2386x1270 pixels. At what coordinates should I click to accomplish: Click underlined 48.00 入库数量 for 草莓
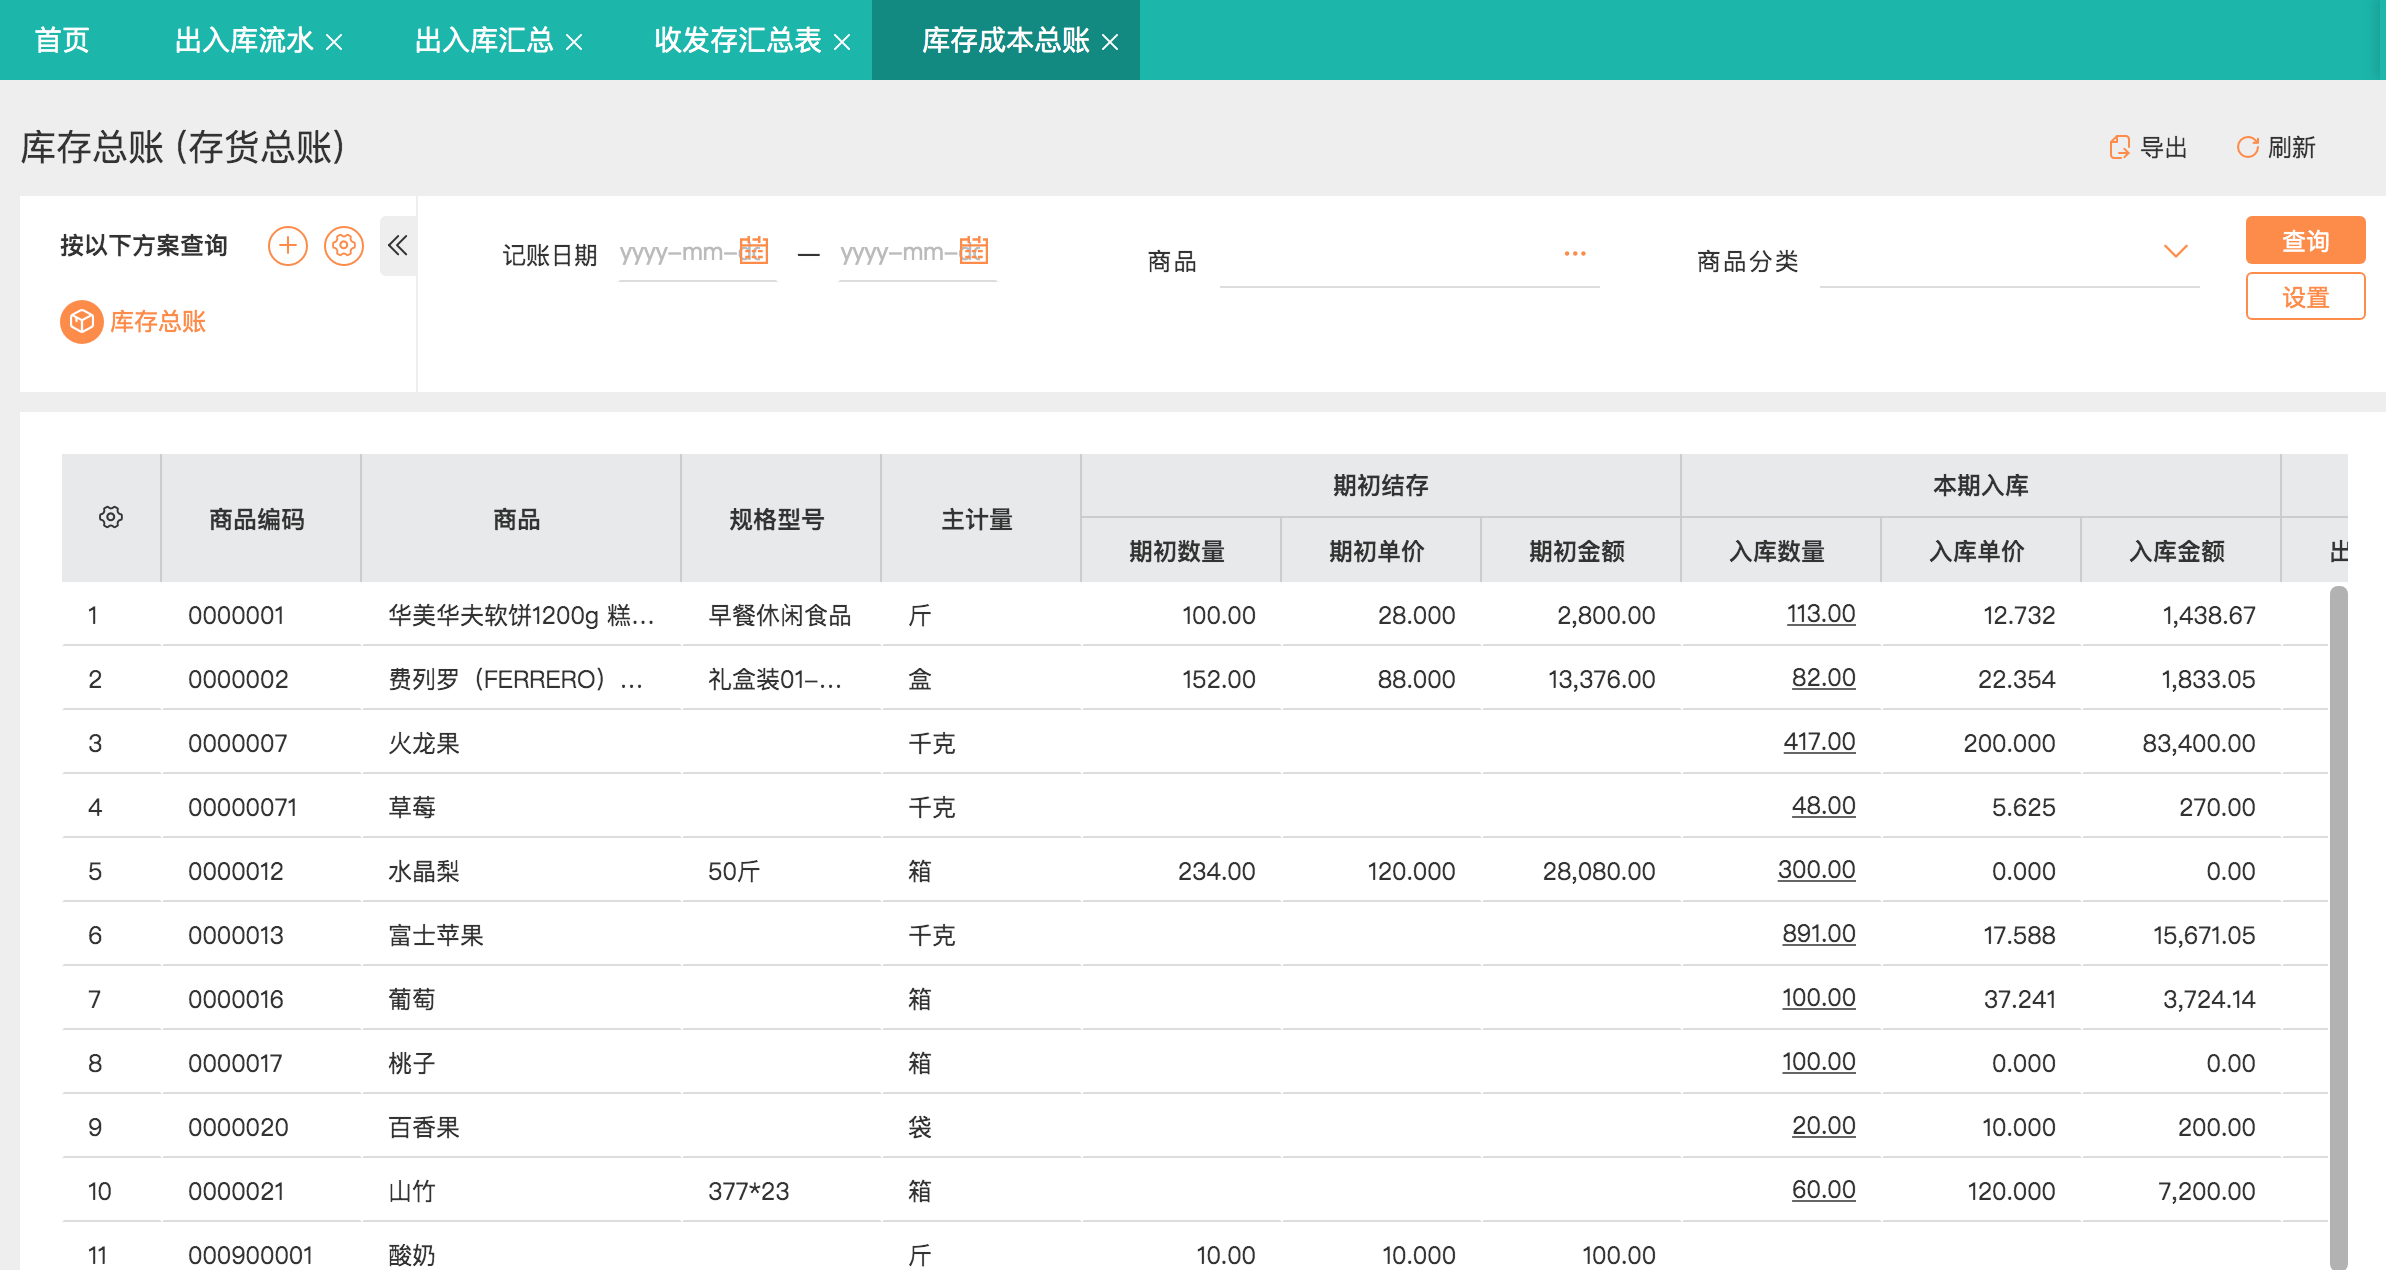pyautogui.click(x=1821, y=805)
